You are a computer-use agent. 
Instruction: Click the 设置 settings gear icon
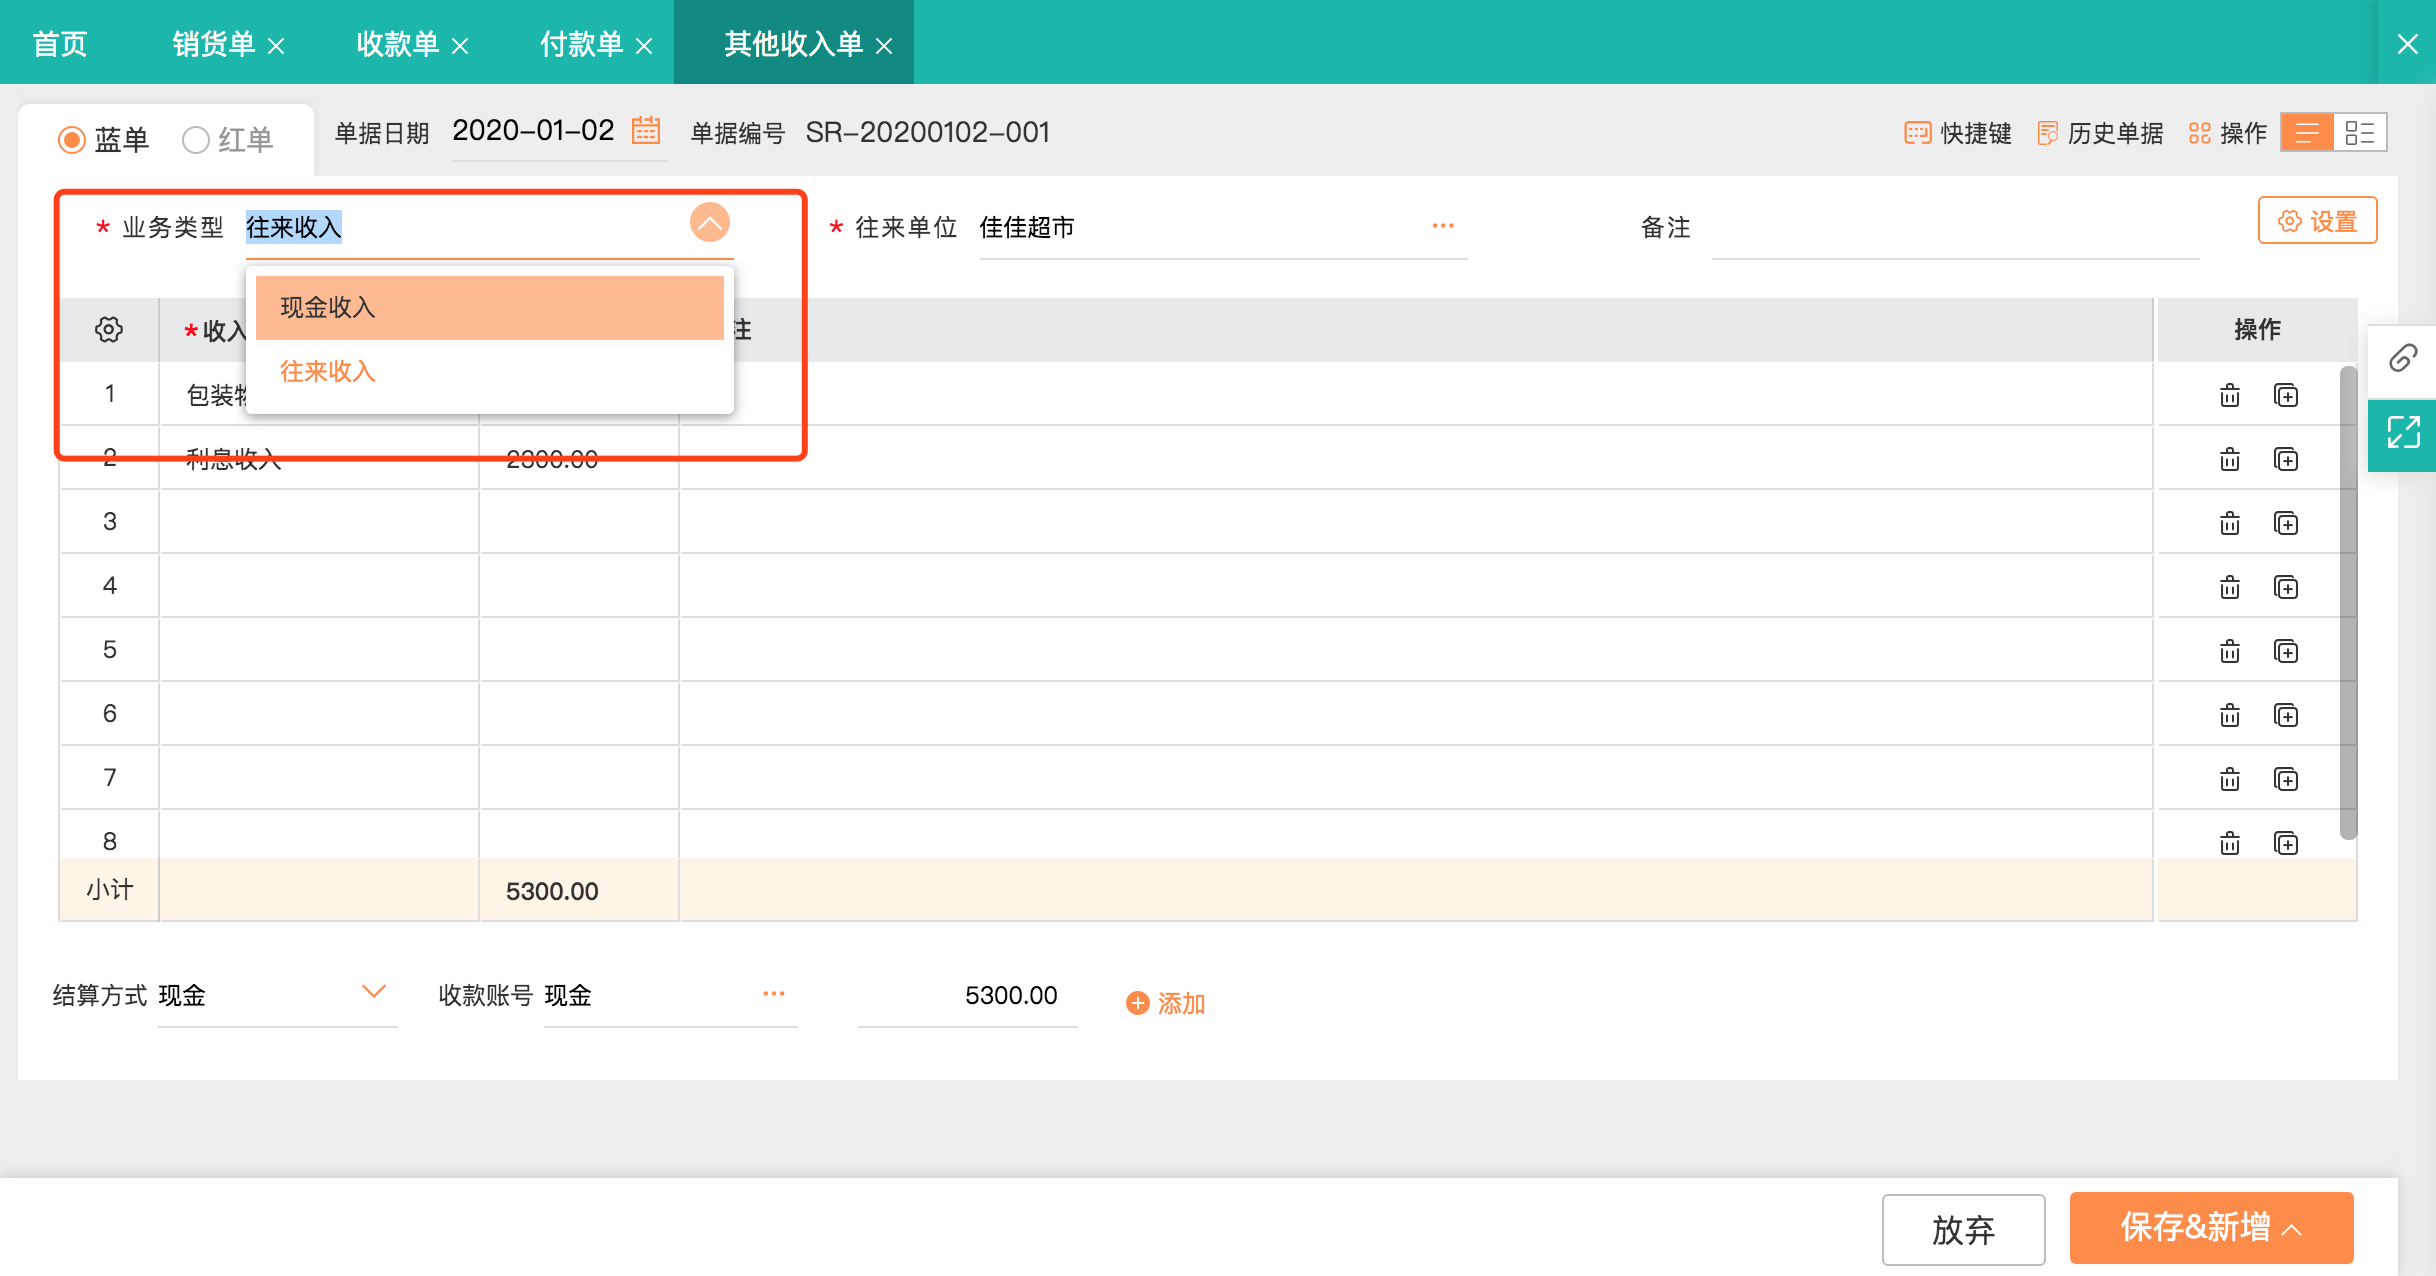pyautogui.click(x=2315, y=224)
